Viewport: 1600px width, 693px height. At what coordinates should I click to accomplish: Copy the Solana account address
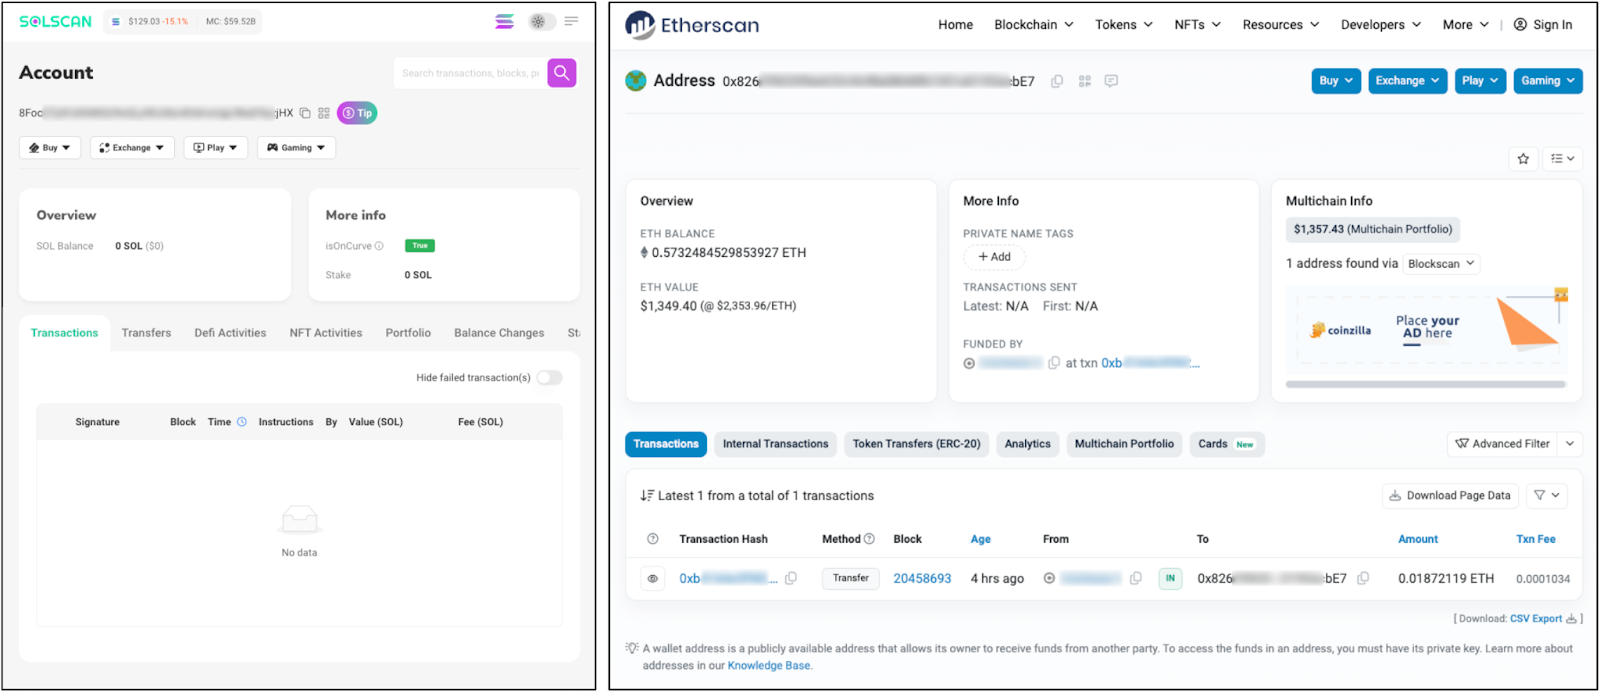tap(306, 113)
